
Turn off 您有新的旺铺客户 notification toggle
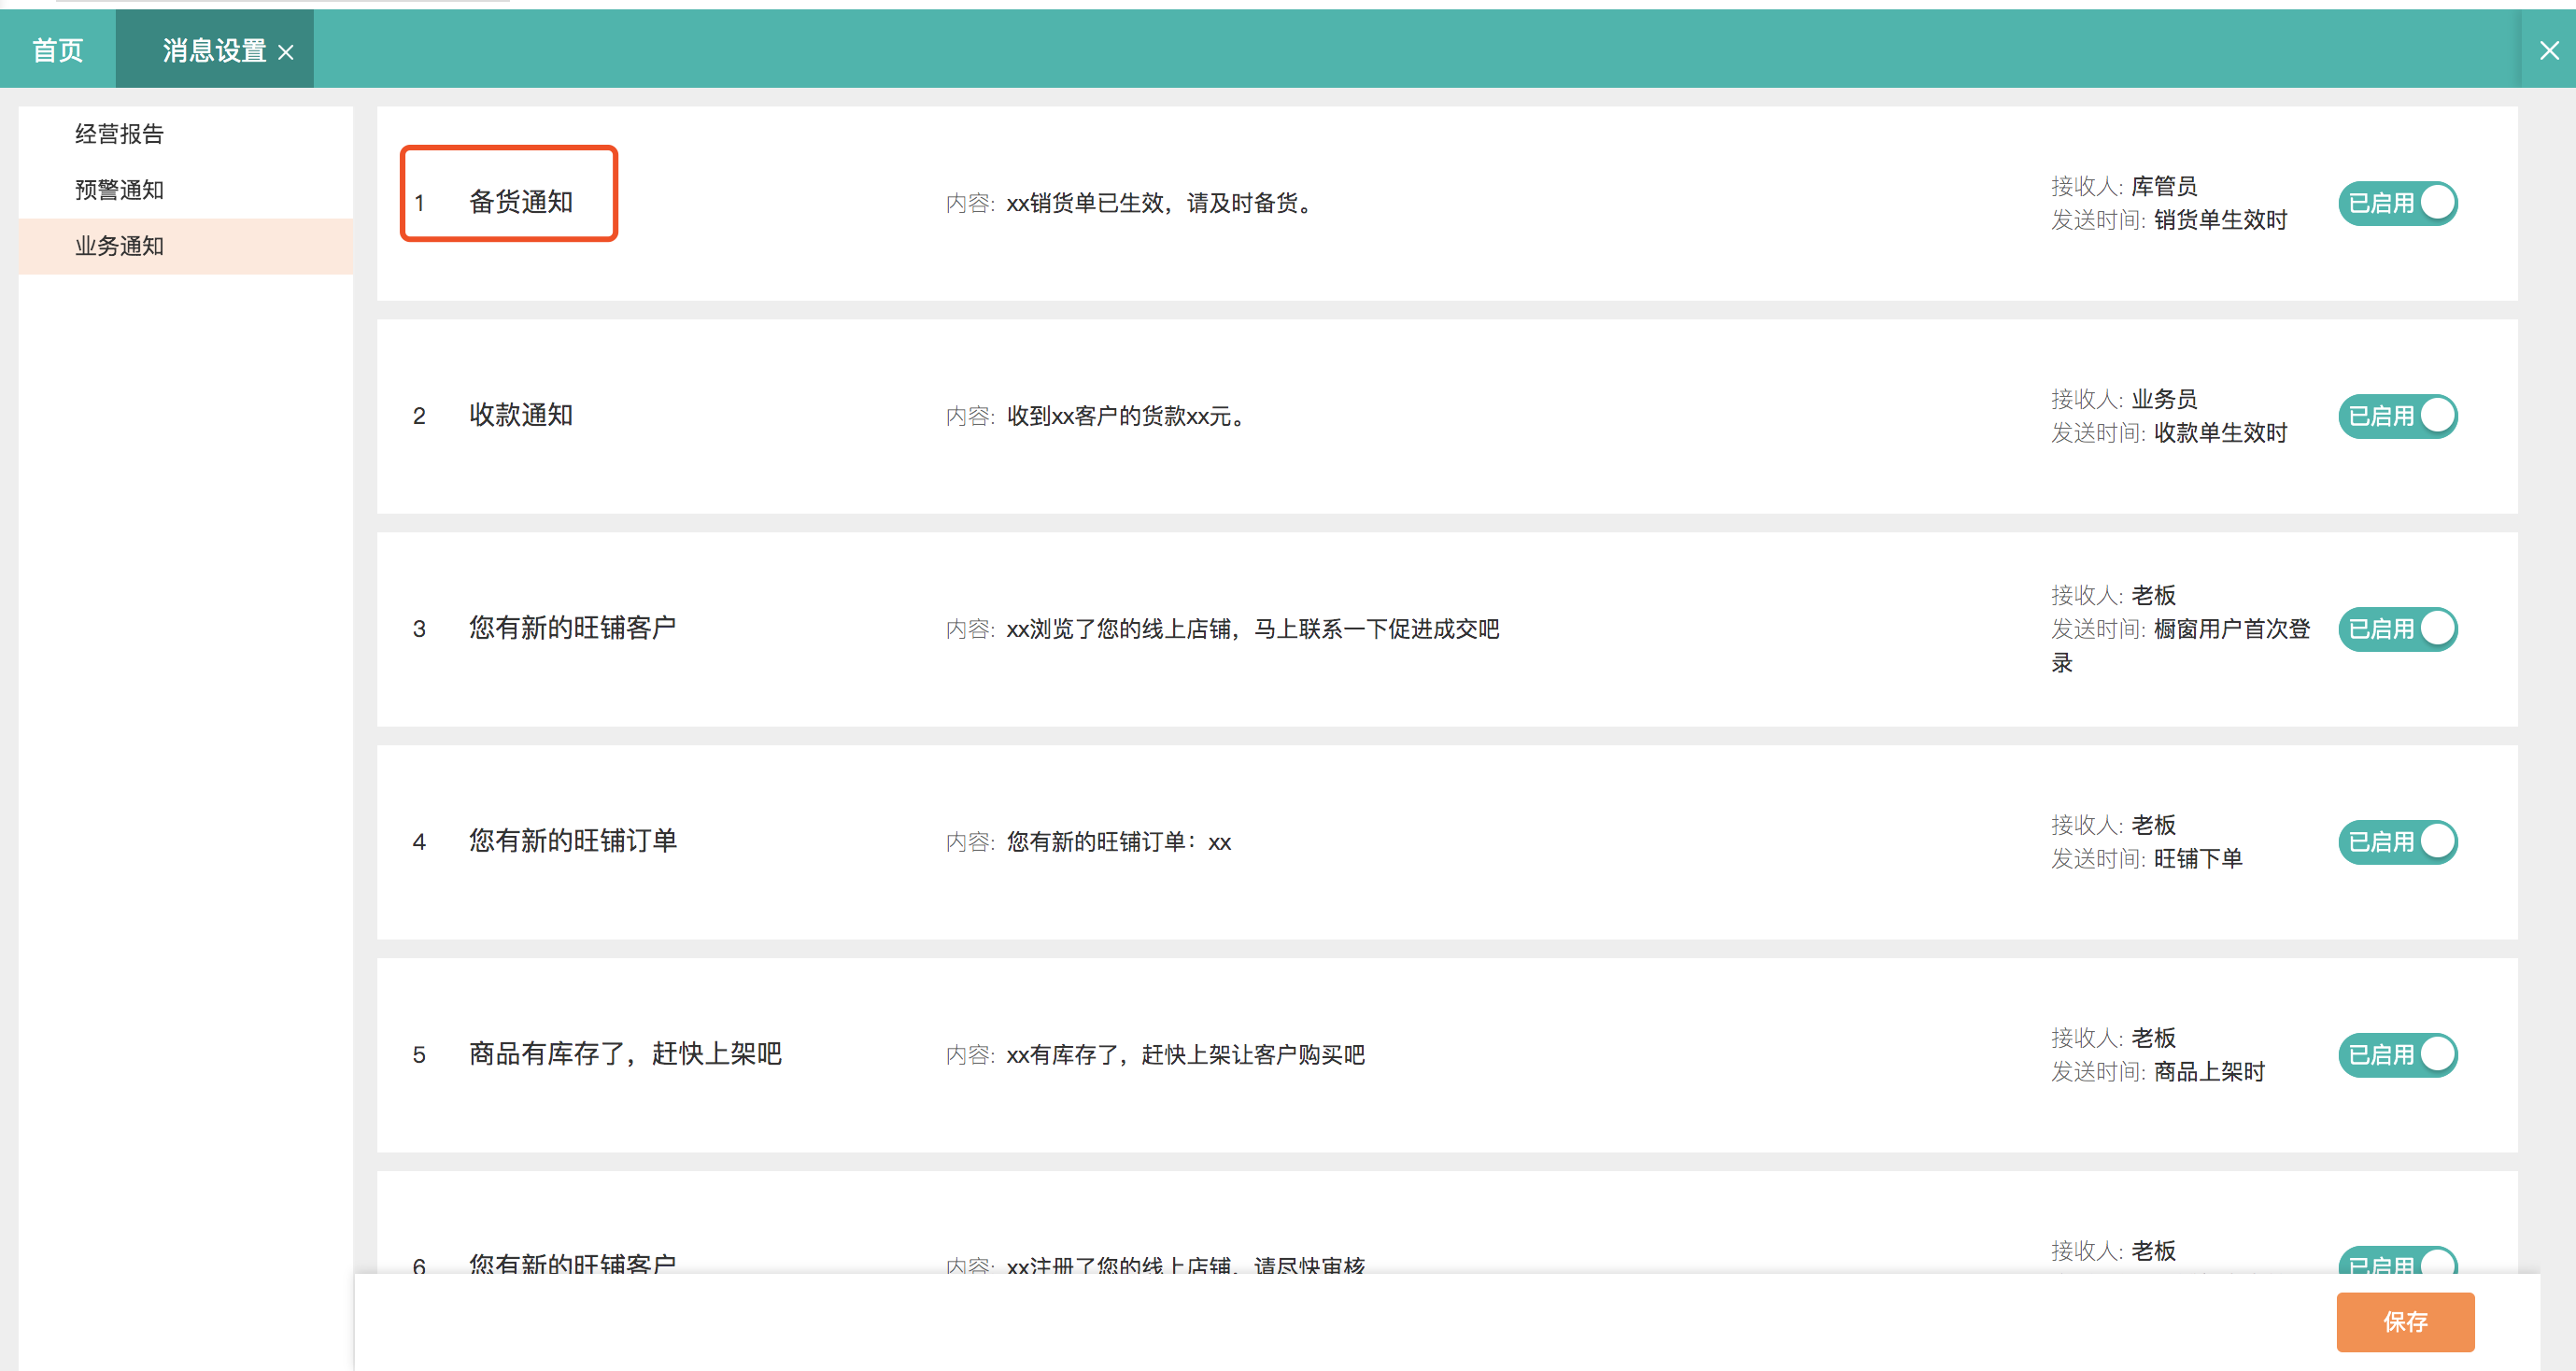click(2397, 629)
